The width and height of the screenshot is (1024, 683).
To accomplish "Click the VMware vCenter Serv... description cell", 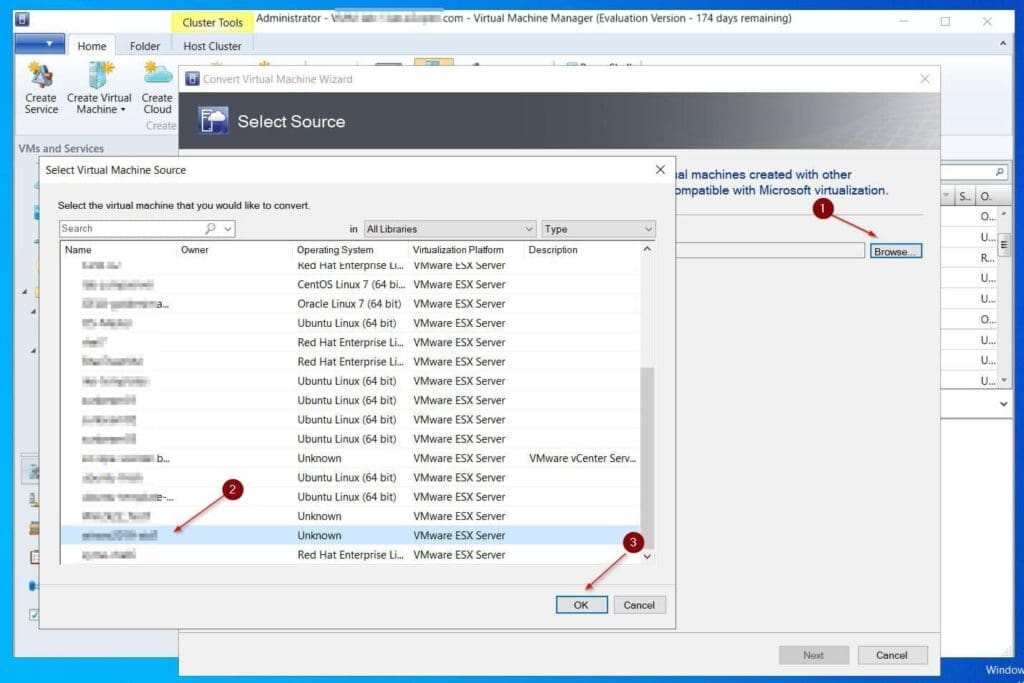I will (583, 458).
